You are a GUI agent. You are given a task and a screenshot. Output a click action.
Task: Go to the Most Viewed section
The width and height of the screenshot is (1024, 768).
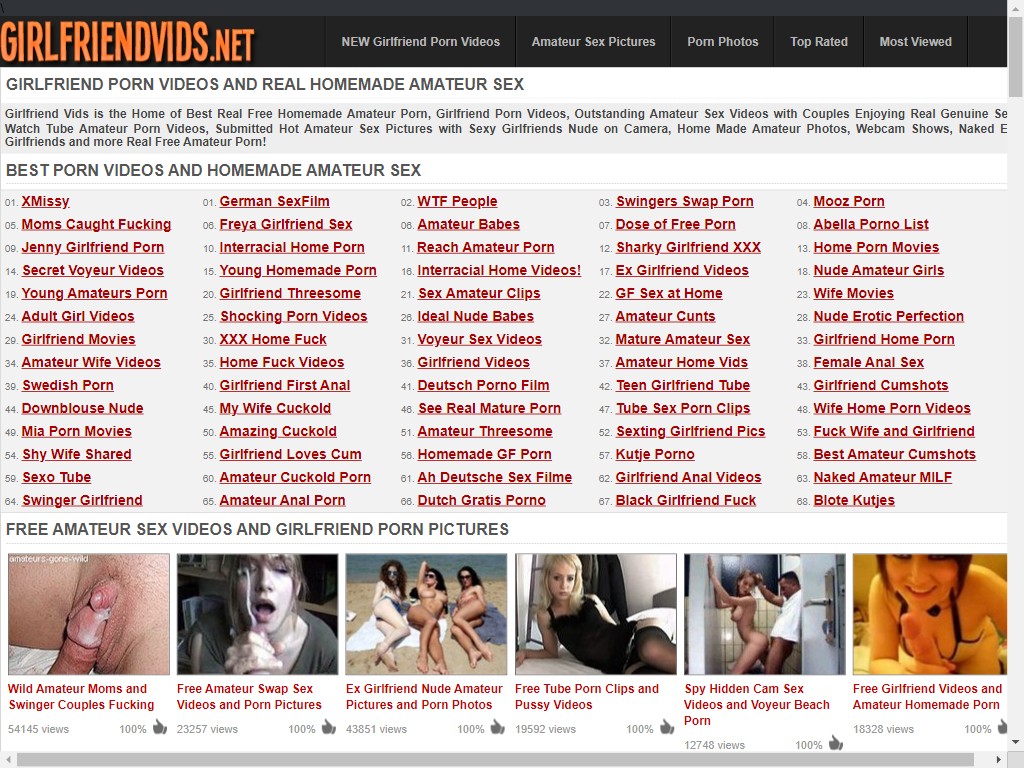coord(915,42)
